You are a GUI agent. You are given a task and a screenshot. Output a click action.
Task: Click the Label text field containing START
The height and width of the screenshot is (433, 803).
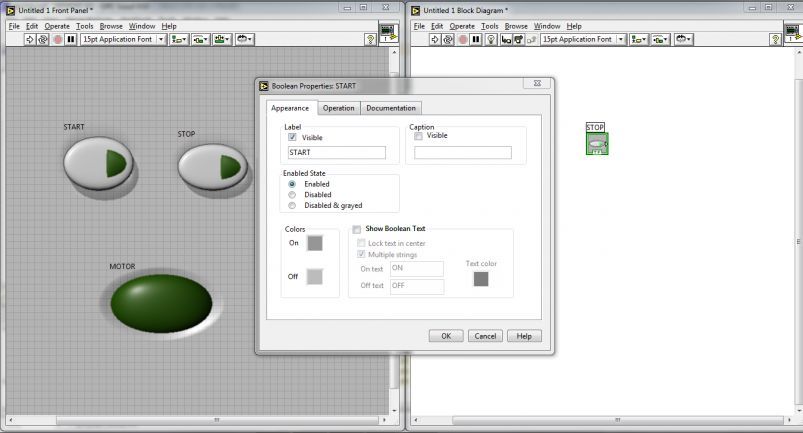point(336,153)
